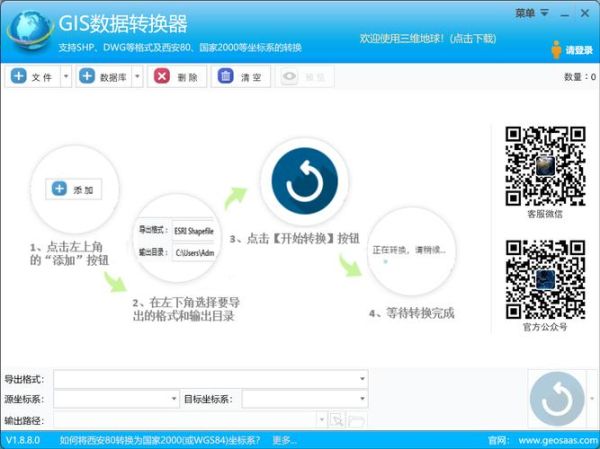Click the 输出路径 output path field

point(185,420)
